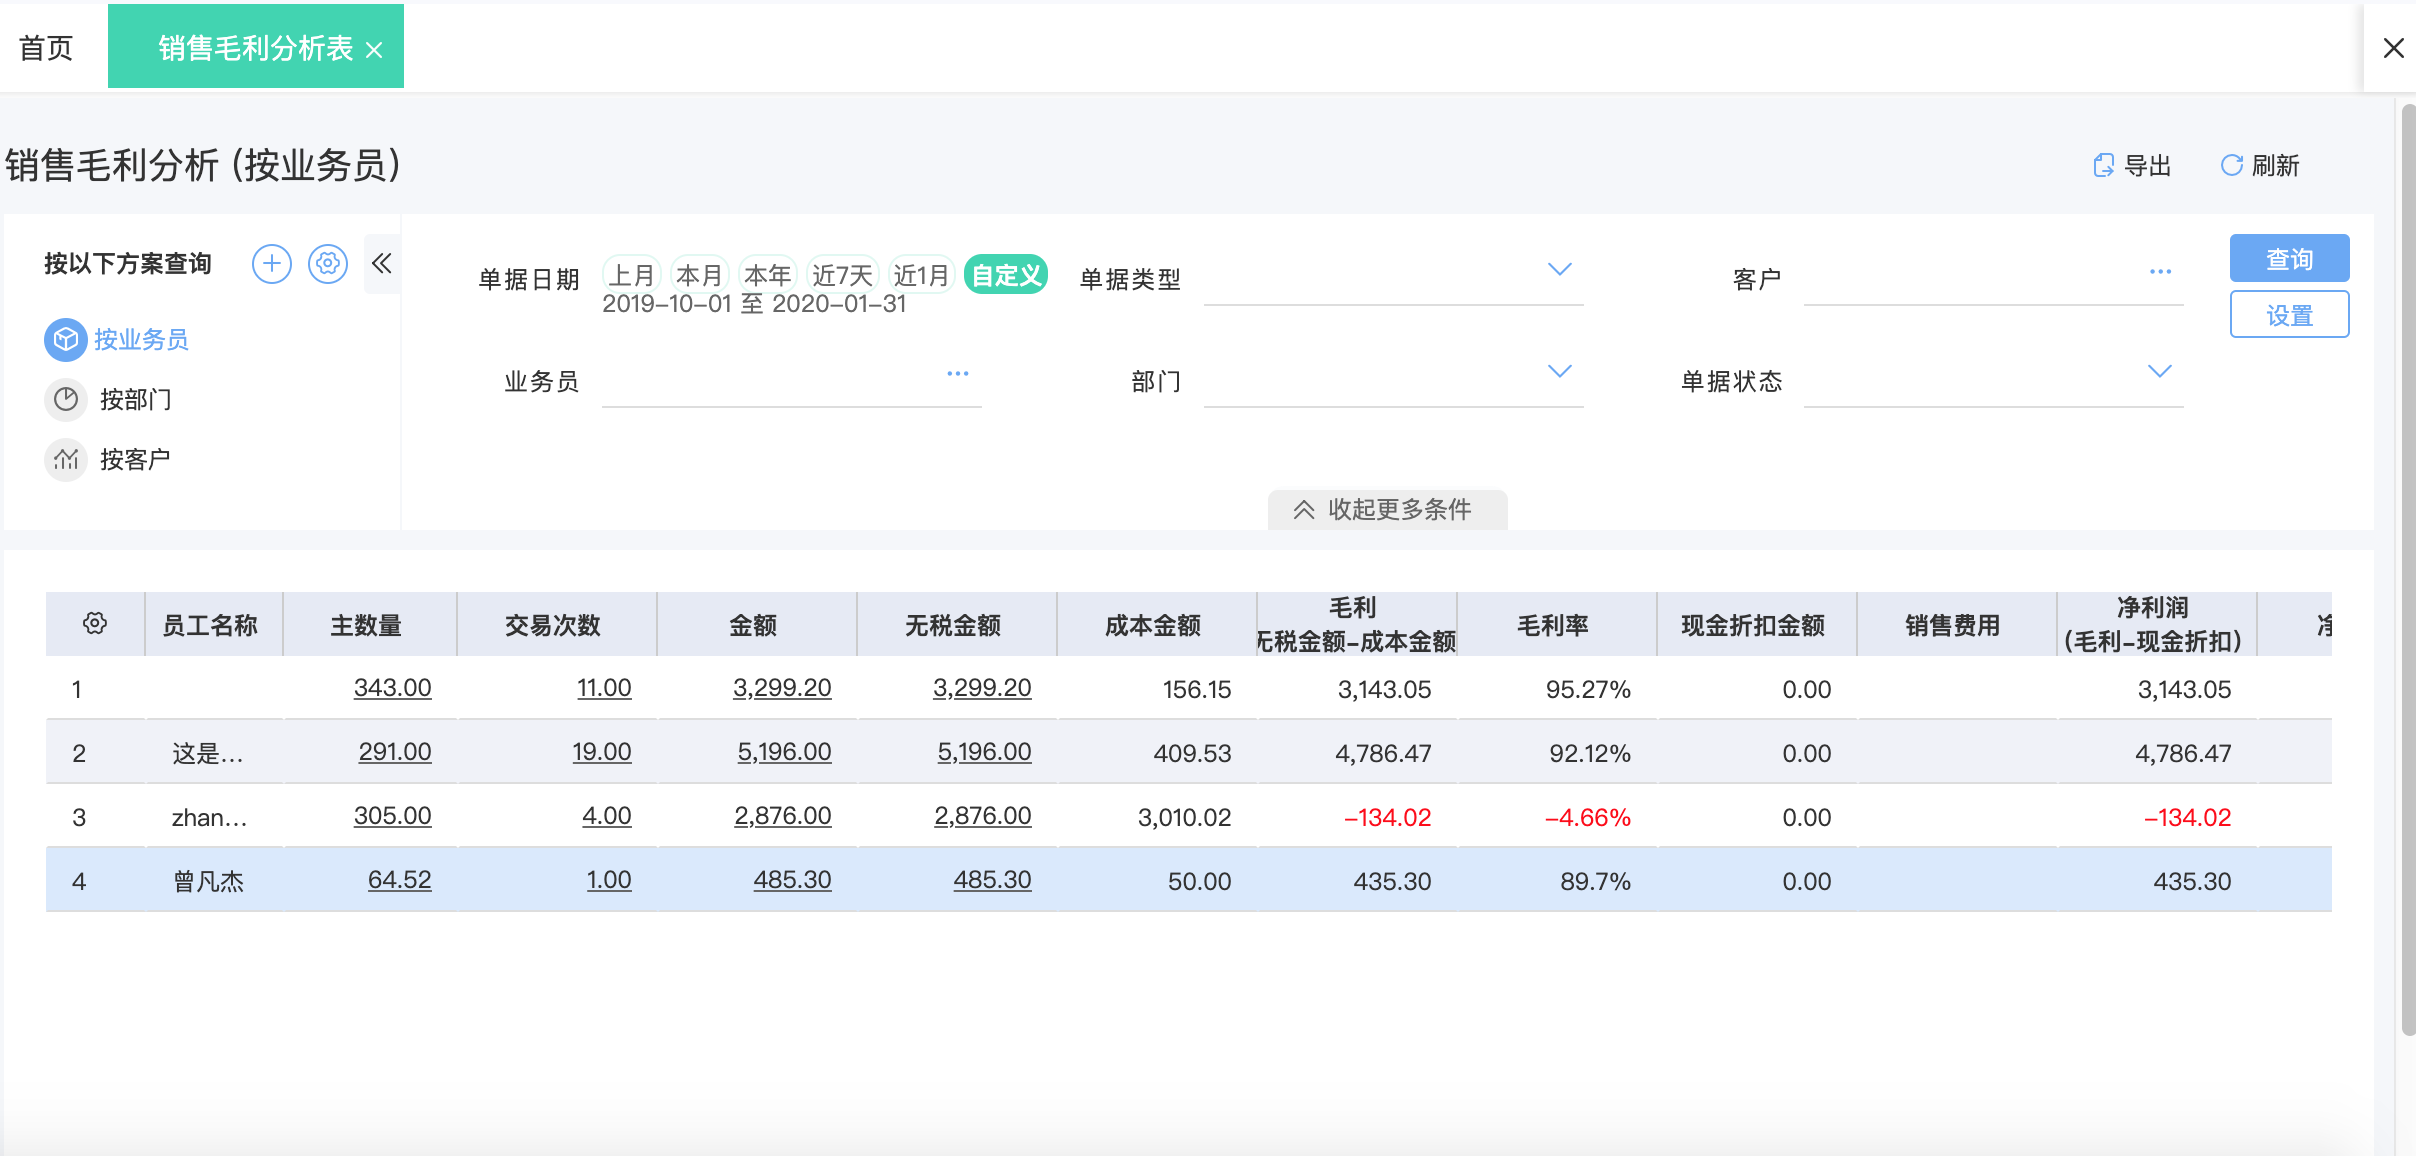Click date input field for custom range
This screenshot has height=1156, width=2416.
[755, 304]
